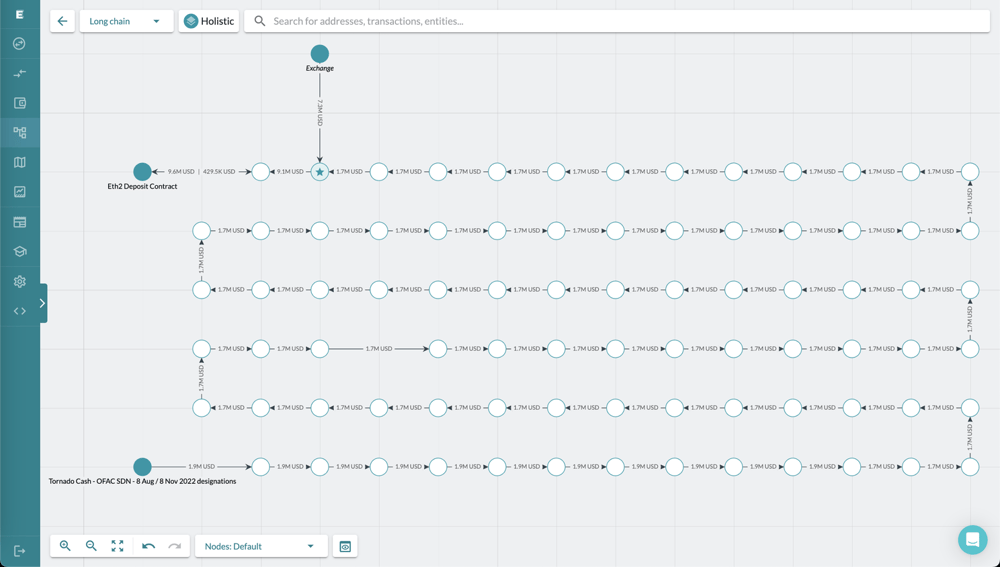The width and height of the screenshot is (1000, 567).
Task: Select the Eth2 Deposit Contract node
Action: 142,172
